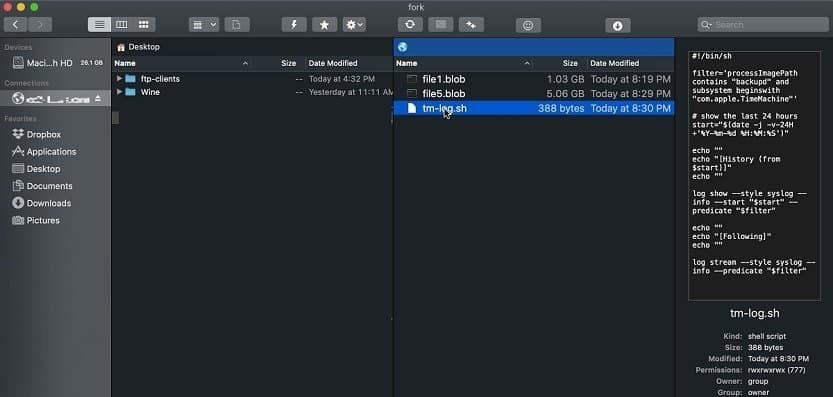Click the left pane scrollbar handle
Viewport: 833px width, 397px height.
pos(115,117)
